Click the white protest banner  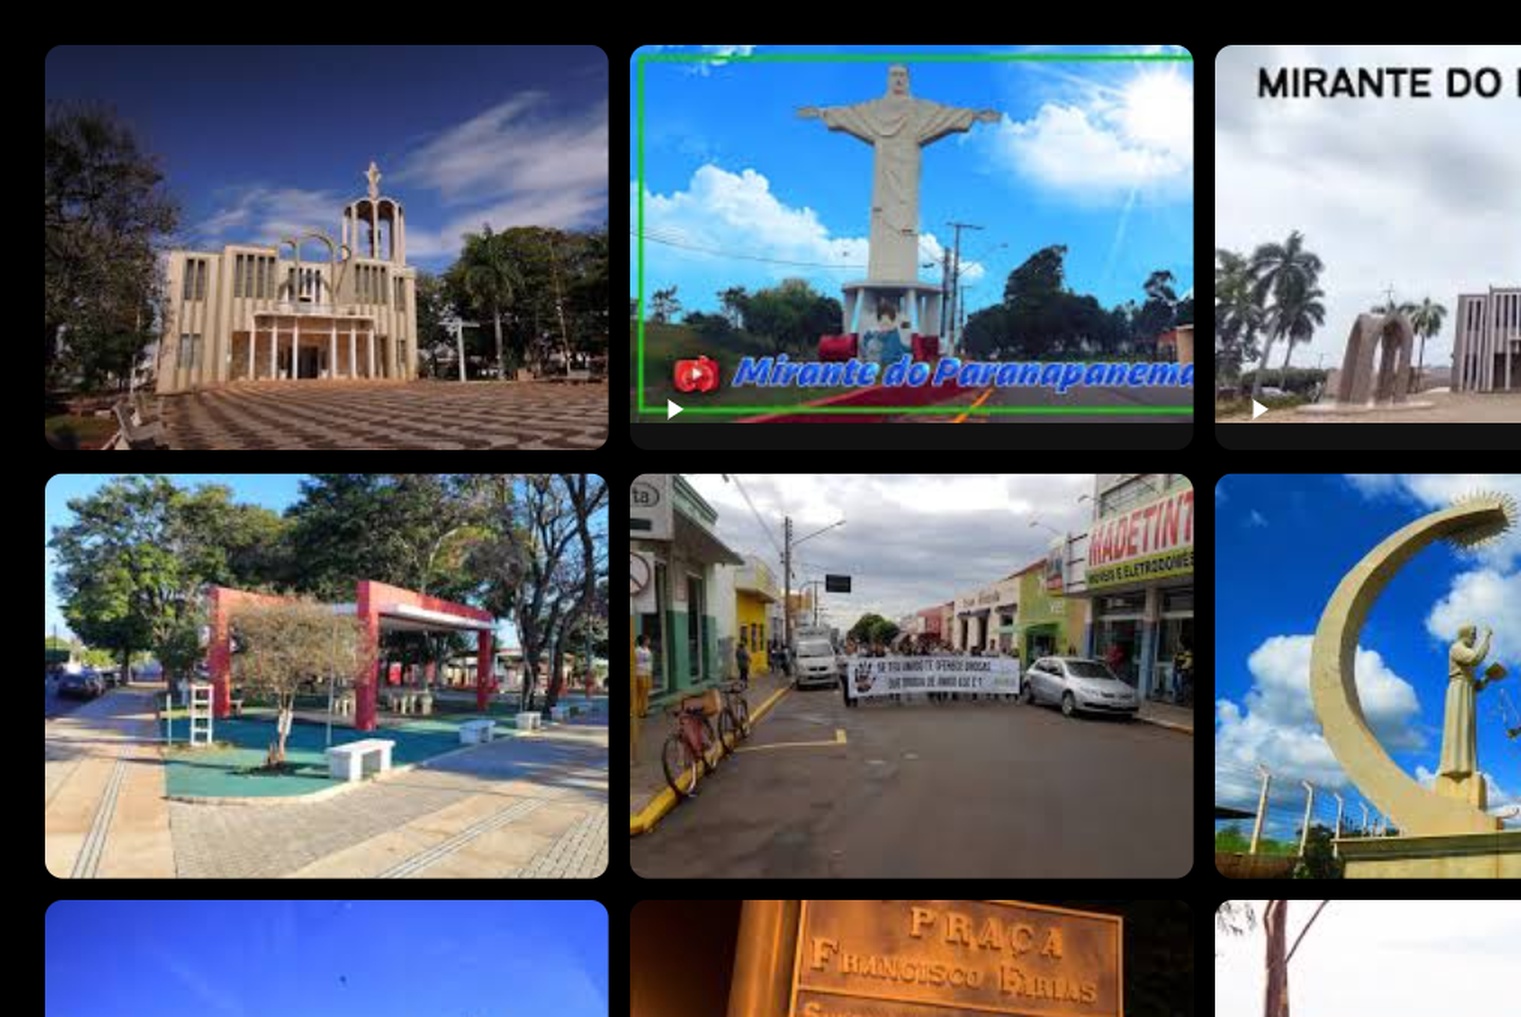coord(932,677)
